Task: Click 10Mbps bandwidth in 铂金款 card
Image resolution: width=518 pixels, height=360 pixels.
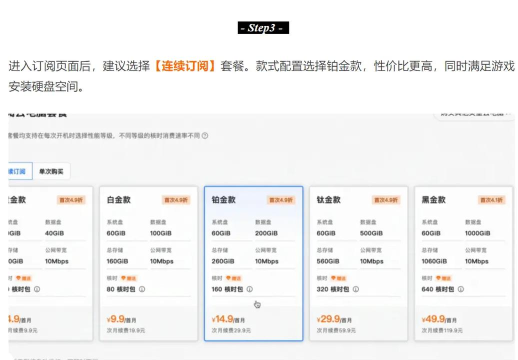Action: pos(267,261)
